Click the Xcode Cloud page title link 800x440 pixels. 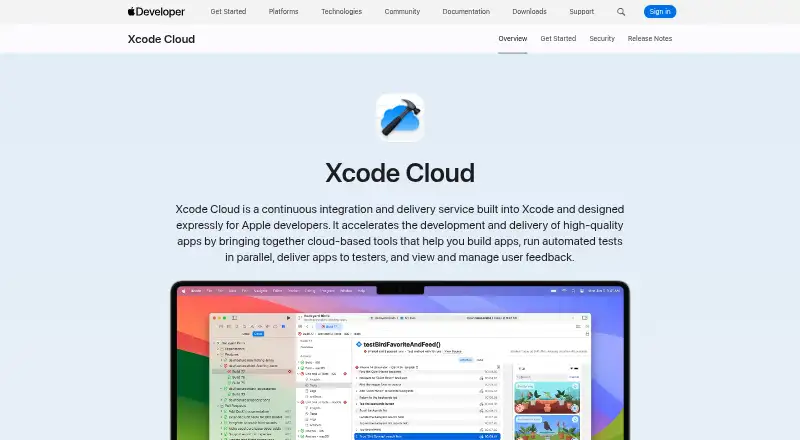[161, 39]
